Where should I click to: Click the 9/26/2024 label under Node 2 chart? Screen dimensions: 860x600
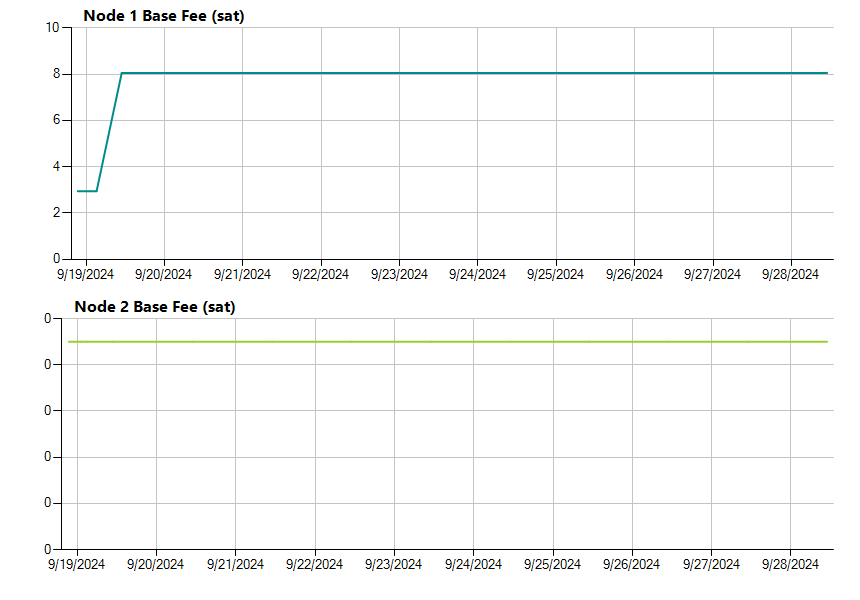click(x=632, y=565)
